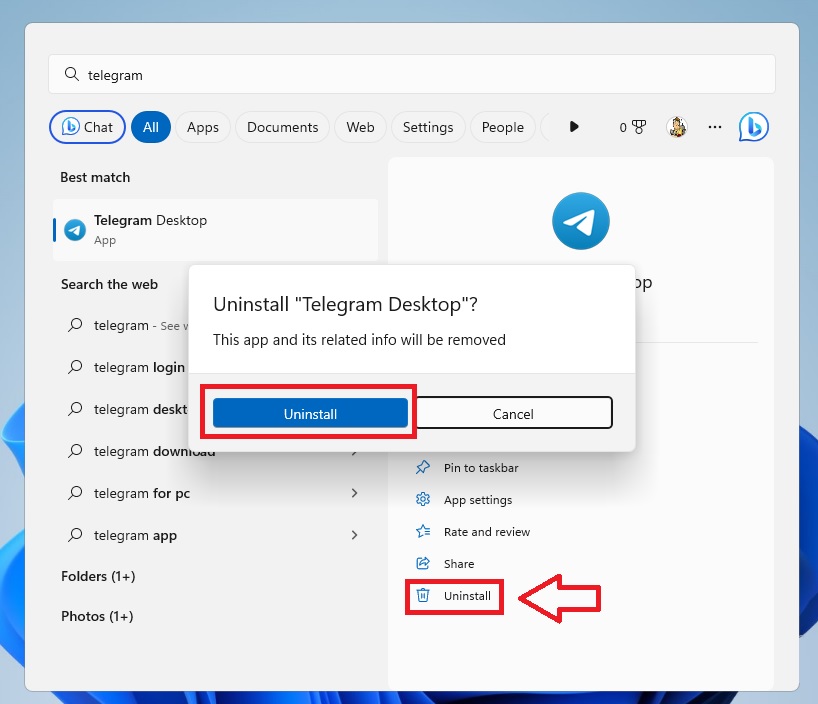Screen dimensions: 818x704
Task: Switch to the Chat tab
Action: [x=87, y=127]
